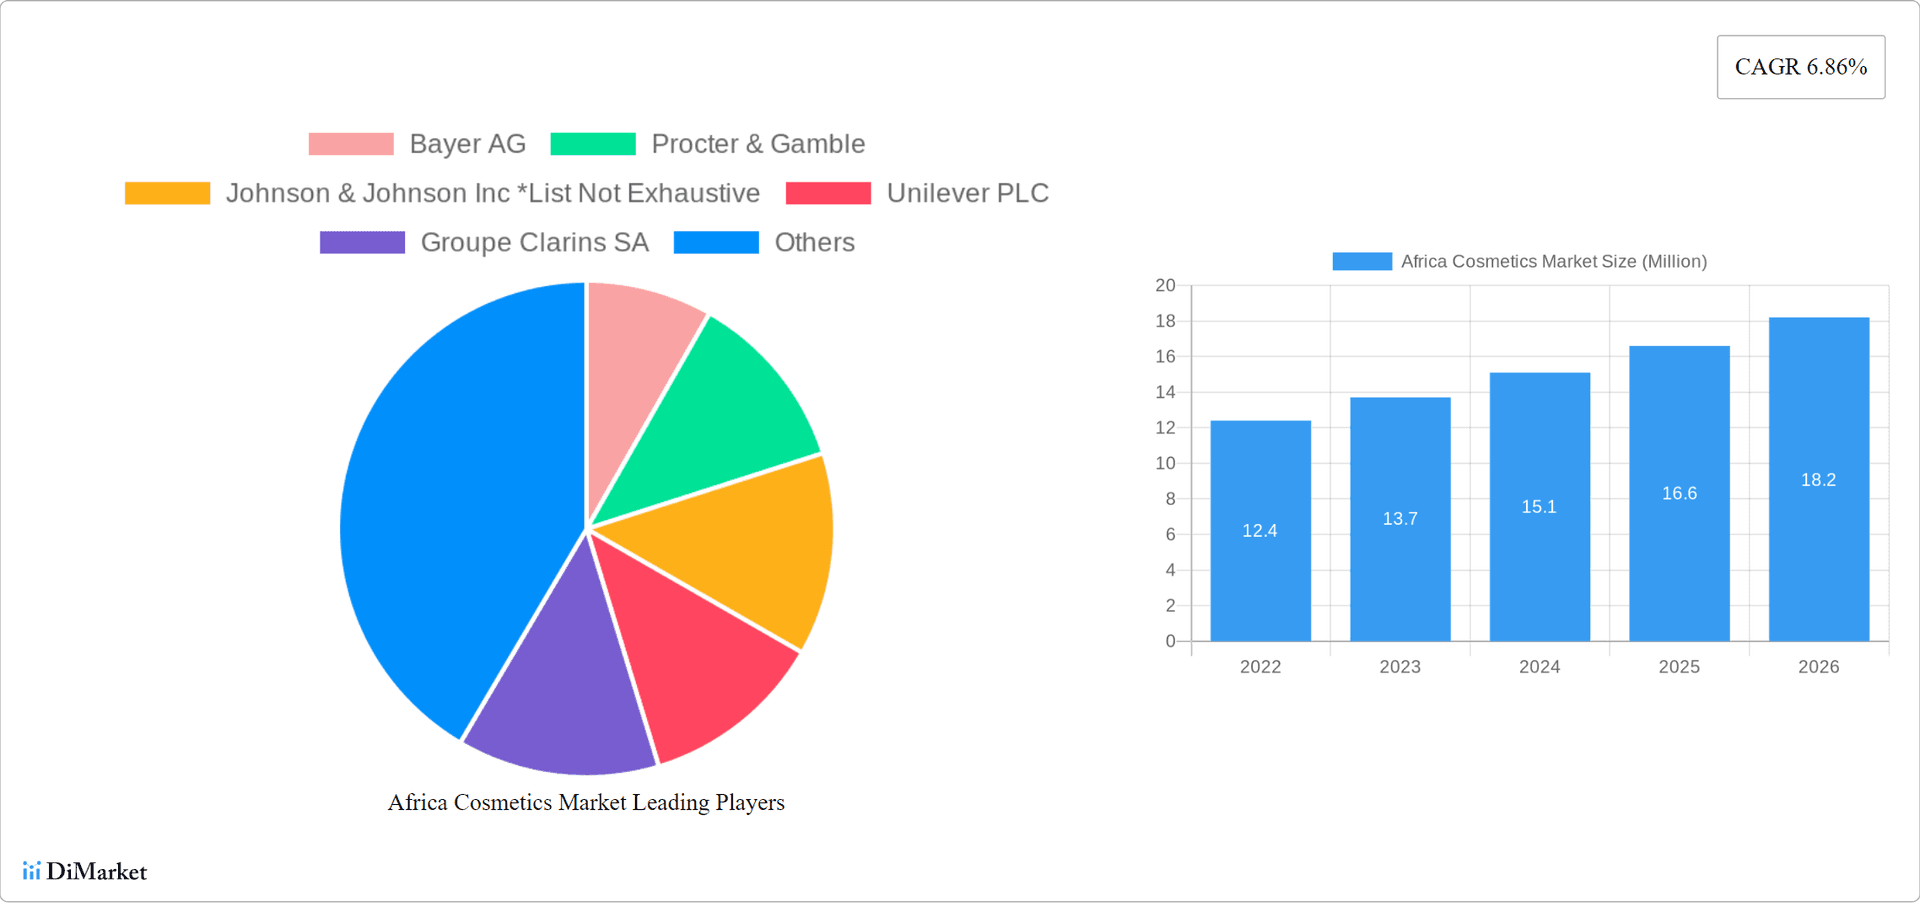
Task: Select the green Procter & Gamble legend swatch
Action: [x=592, y=143]
